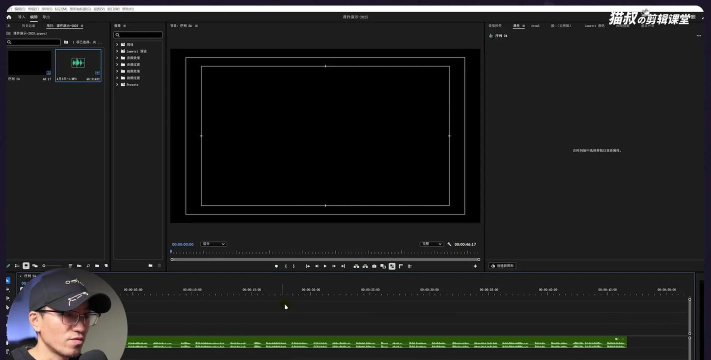The width and height of the screenshot is (711, 360).
Task: Switch Project panel to list view
Action: click(17, 266)
